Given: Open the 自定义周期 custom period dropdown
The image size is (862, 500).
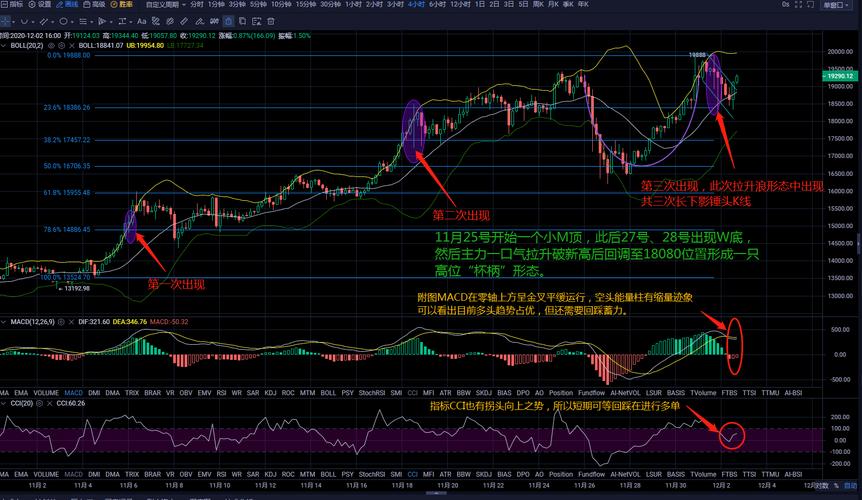Looking at the screenshot, I should pyautogui.click(x=164, y=5).
